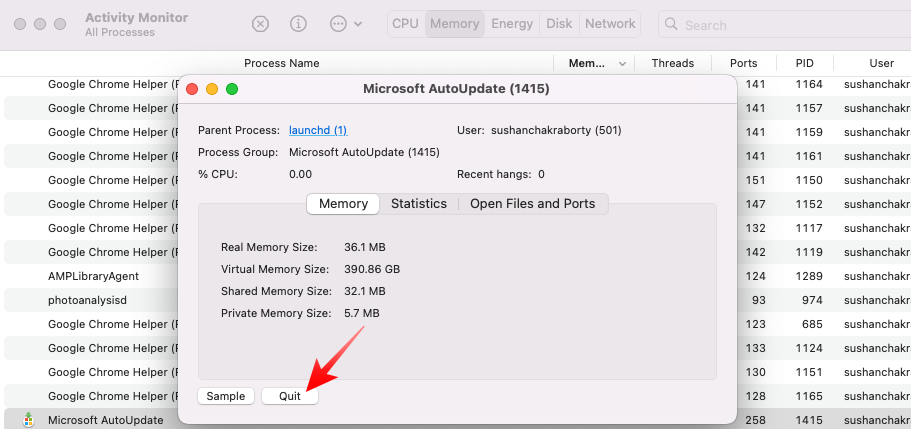This screenshot has width=911, height=429.
Task: Open the Open Files and Ports tab
Action: 533,204
